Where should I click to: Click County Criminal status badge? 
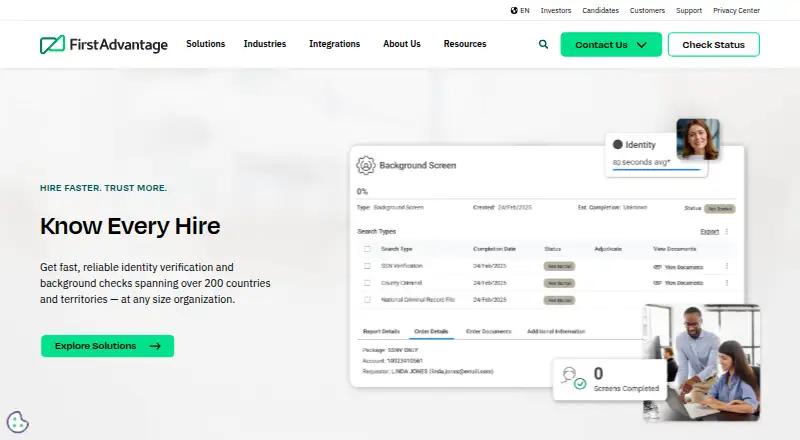560,283
